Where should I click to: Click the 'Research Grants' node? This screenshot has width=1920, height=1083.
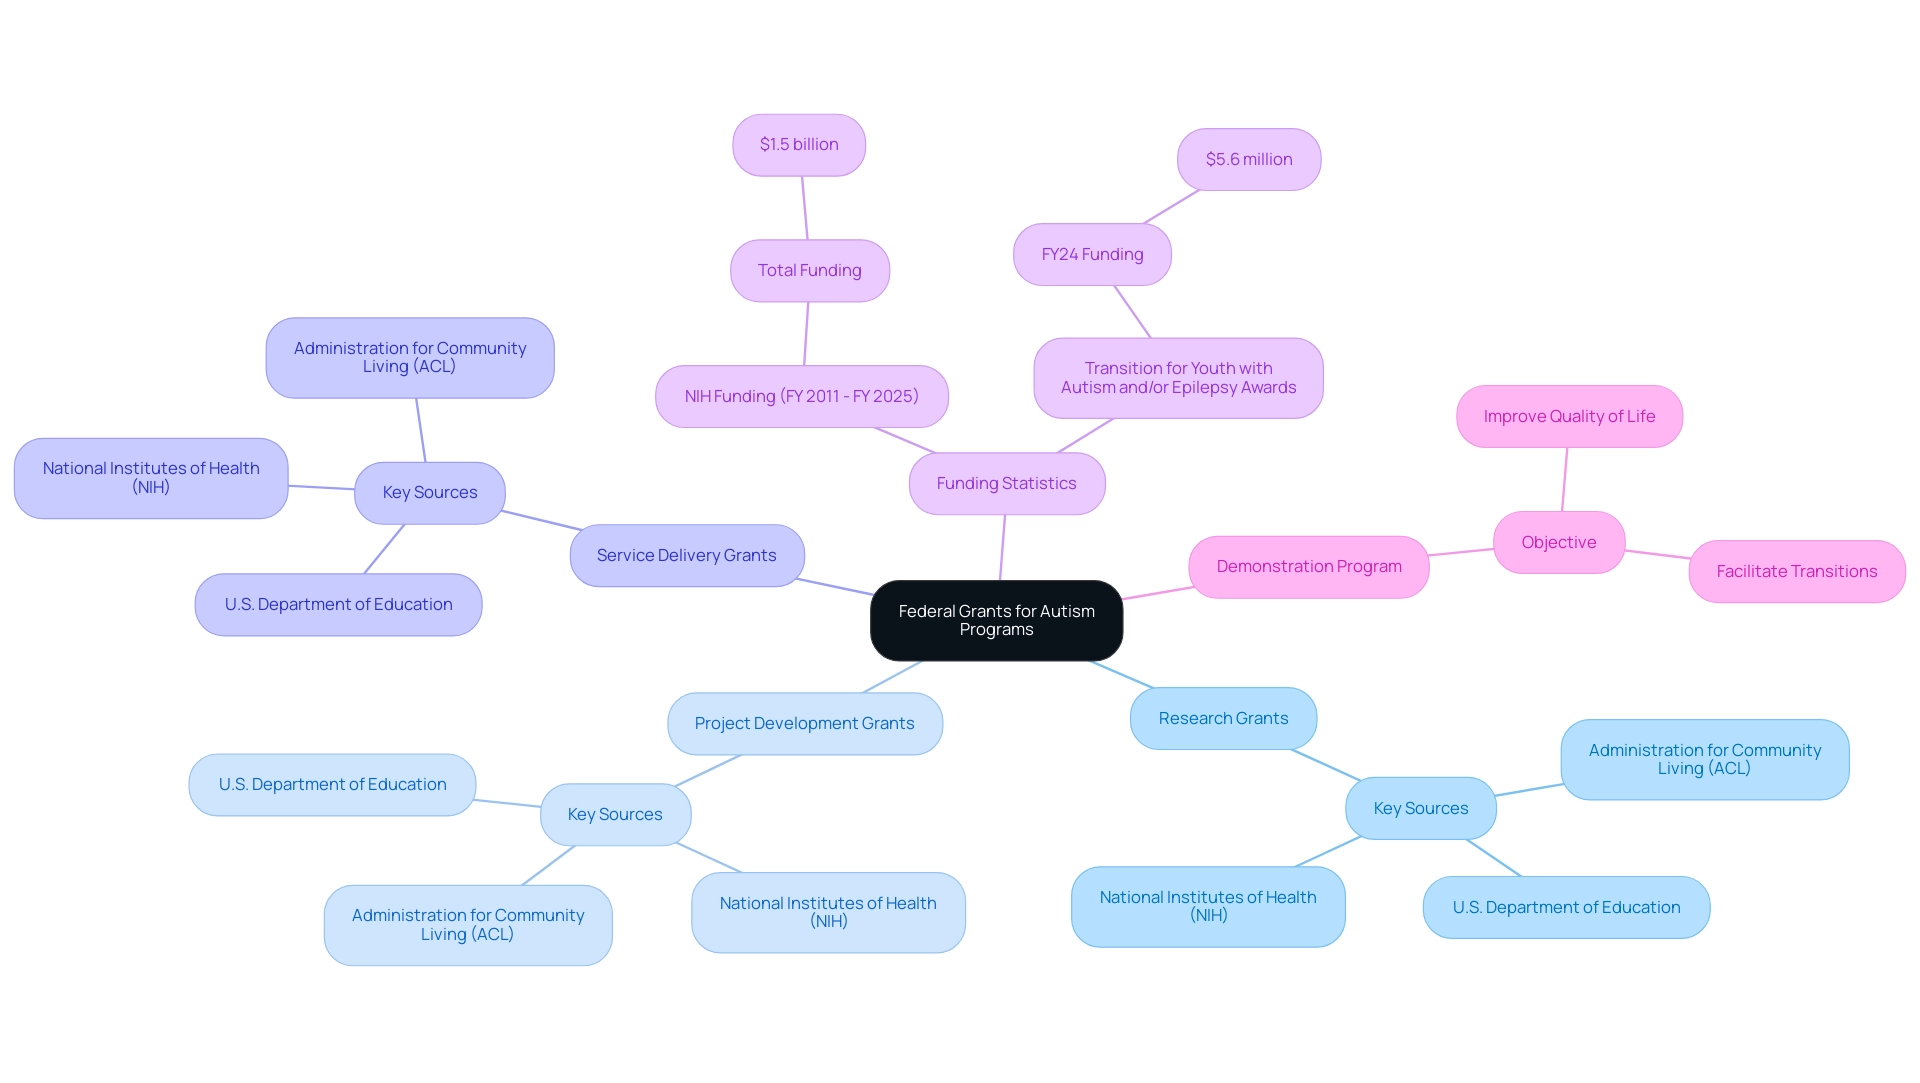point(1220,718)
